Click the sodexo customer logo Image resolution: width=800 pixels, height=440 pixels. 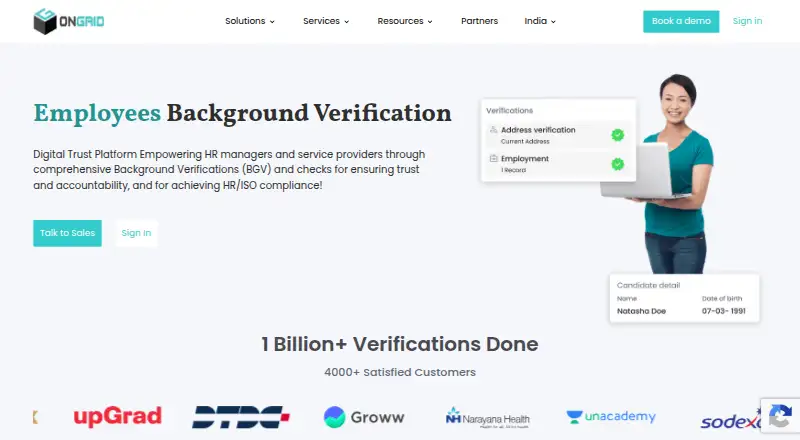(731, 420)
